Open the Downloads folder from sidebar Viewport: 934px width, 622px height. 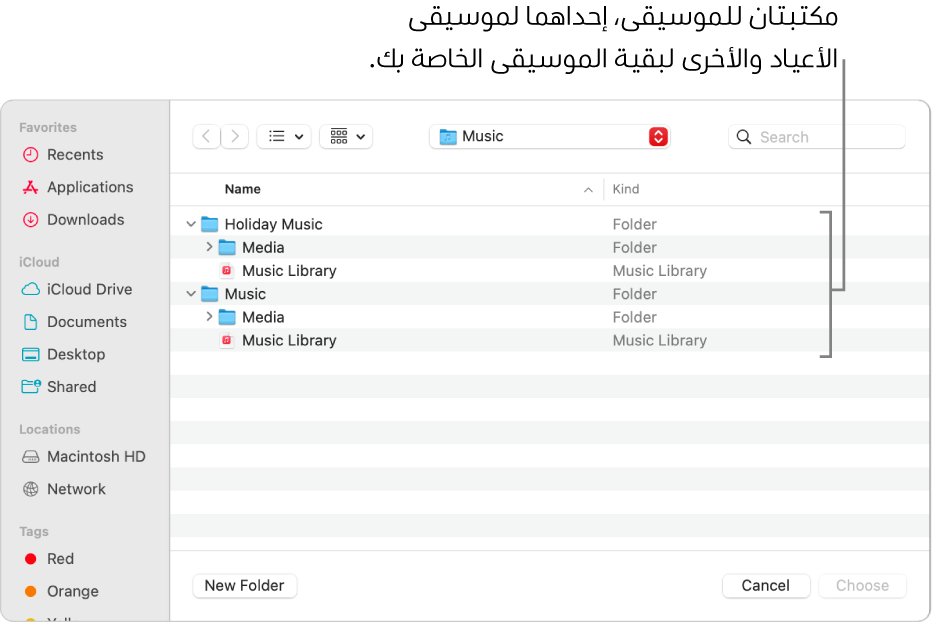84,219
